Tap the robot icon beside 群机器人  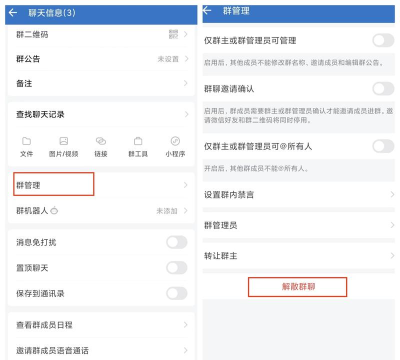54,210
